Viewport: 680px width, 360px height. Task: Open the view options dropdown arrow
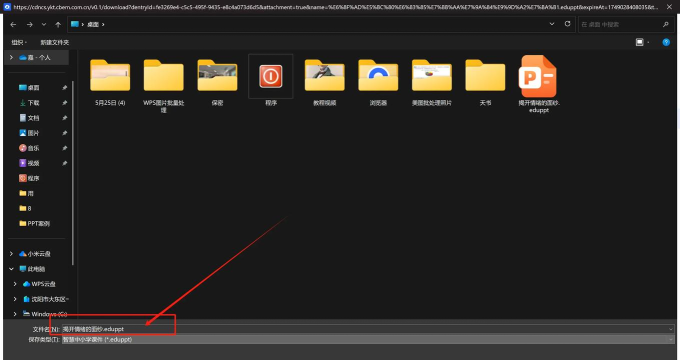click(x=648, y=42)
